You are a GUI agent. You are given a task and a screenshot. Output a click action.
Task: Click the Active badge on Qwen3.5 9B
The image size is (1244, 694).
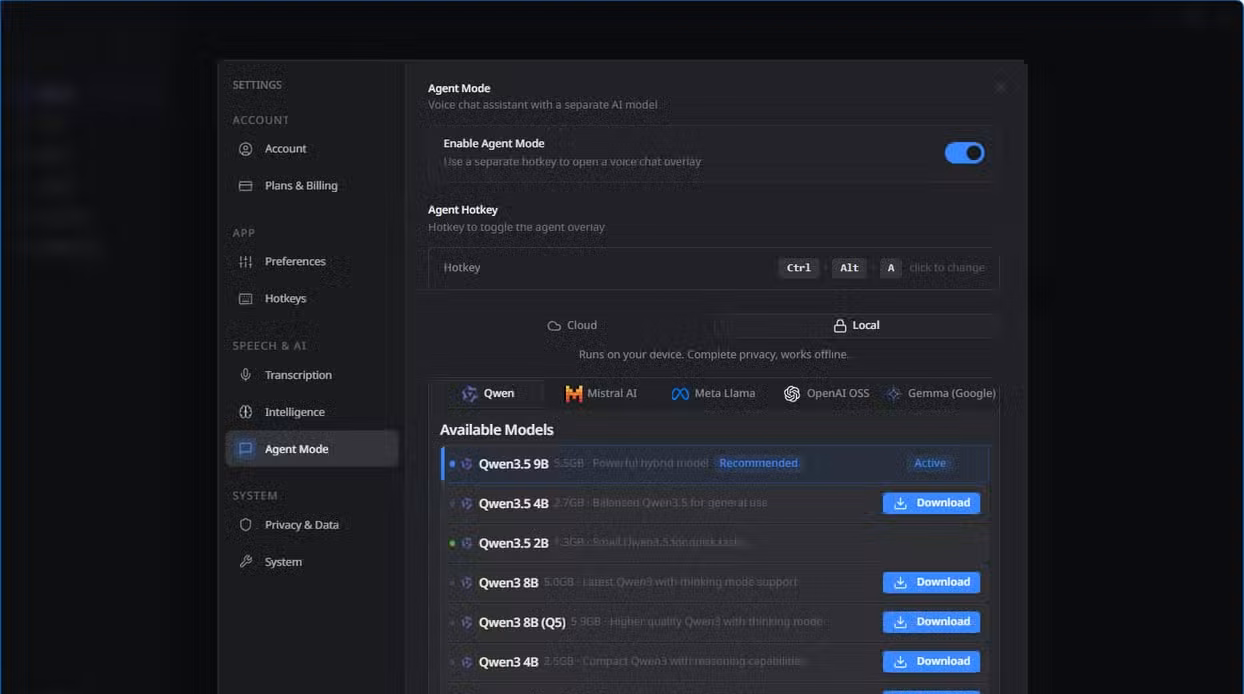pyautogui.click(x=930, y=464)
